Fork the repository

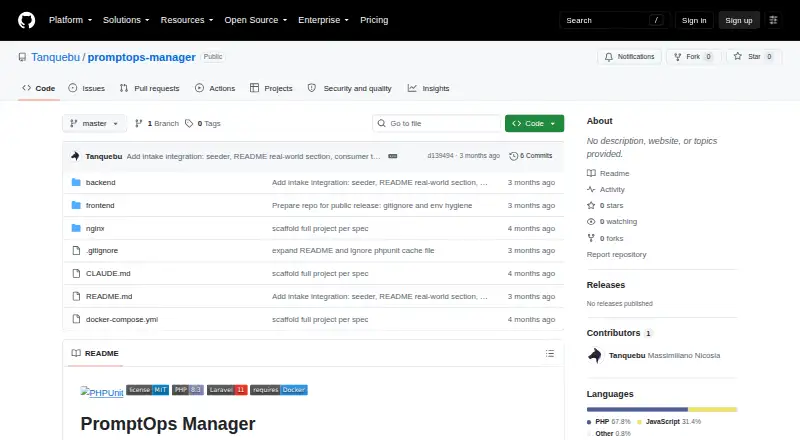point(693,57)
